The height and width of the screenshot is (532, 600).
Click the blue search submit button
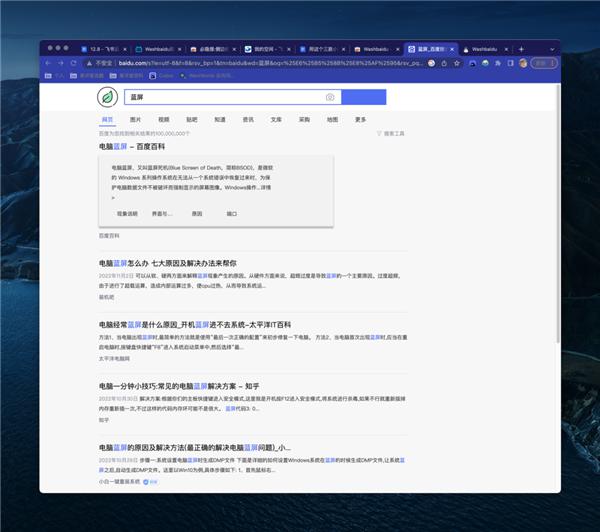[364, 97]
